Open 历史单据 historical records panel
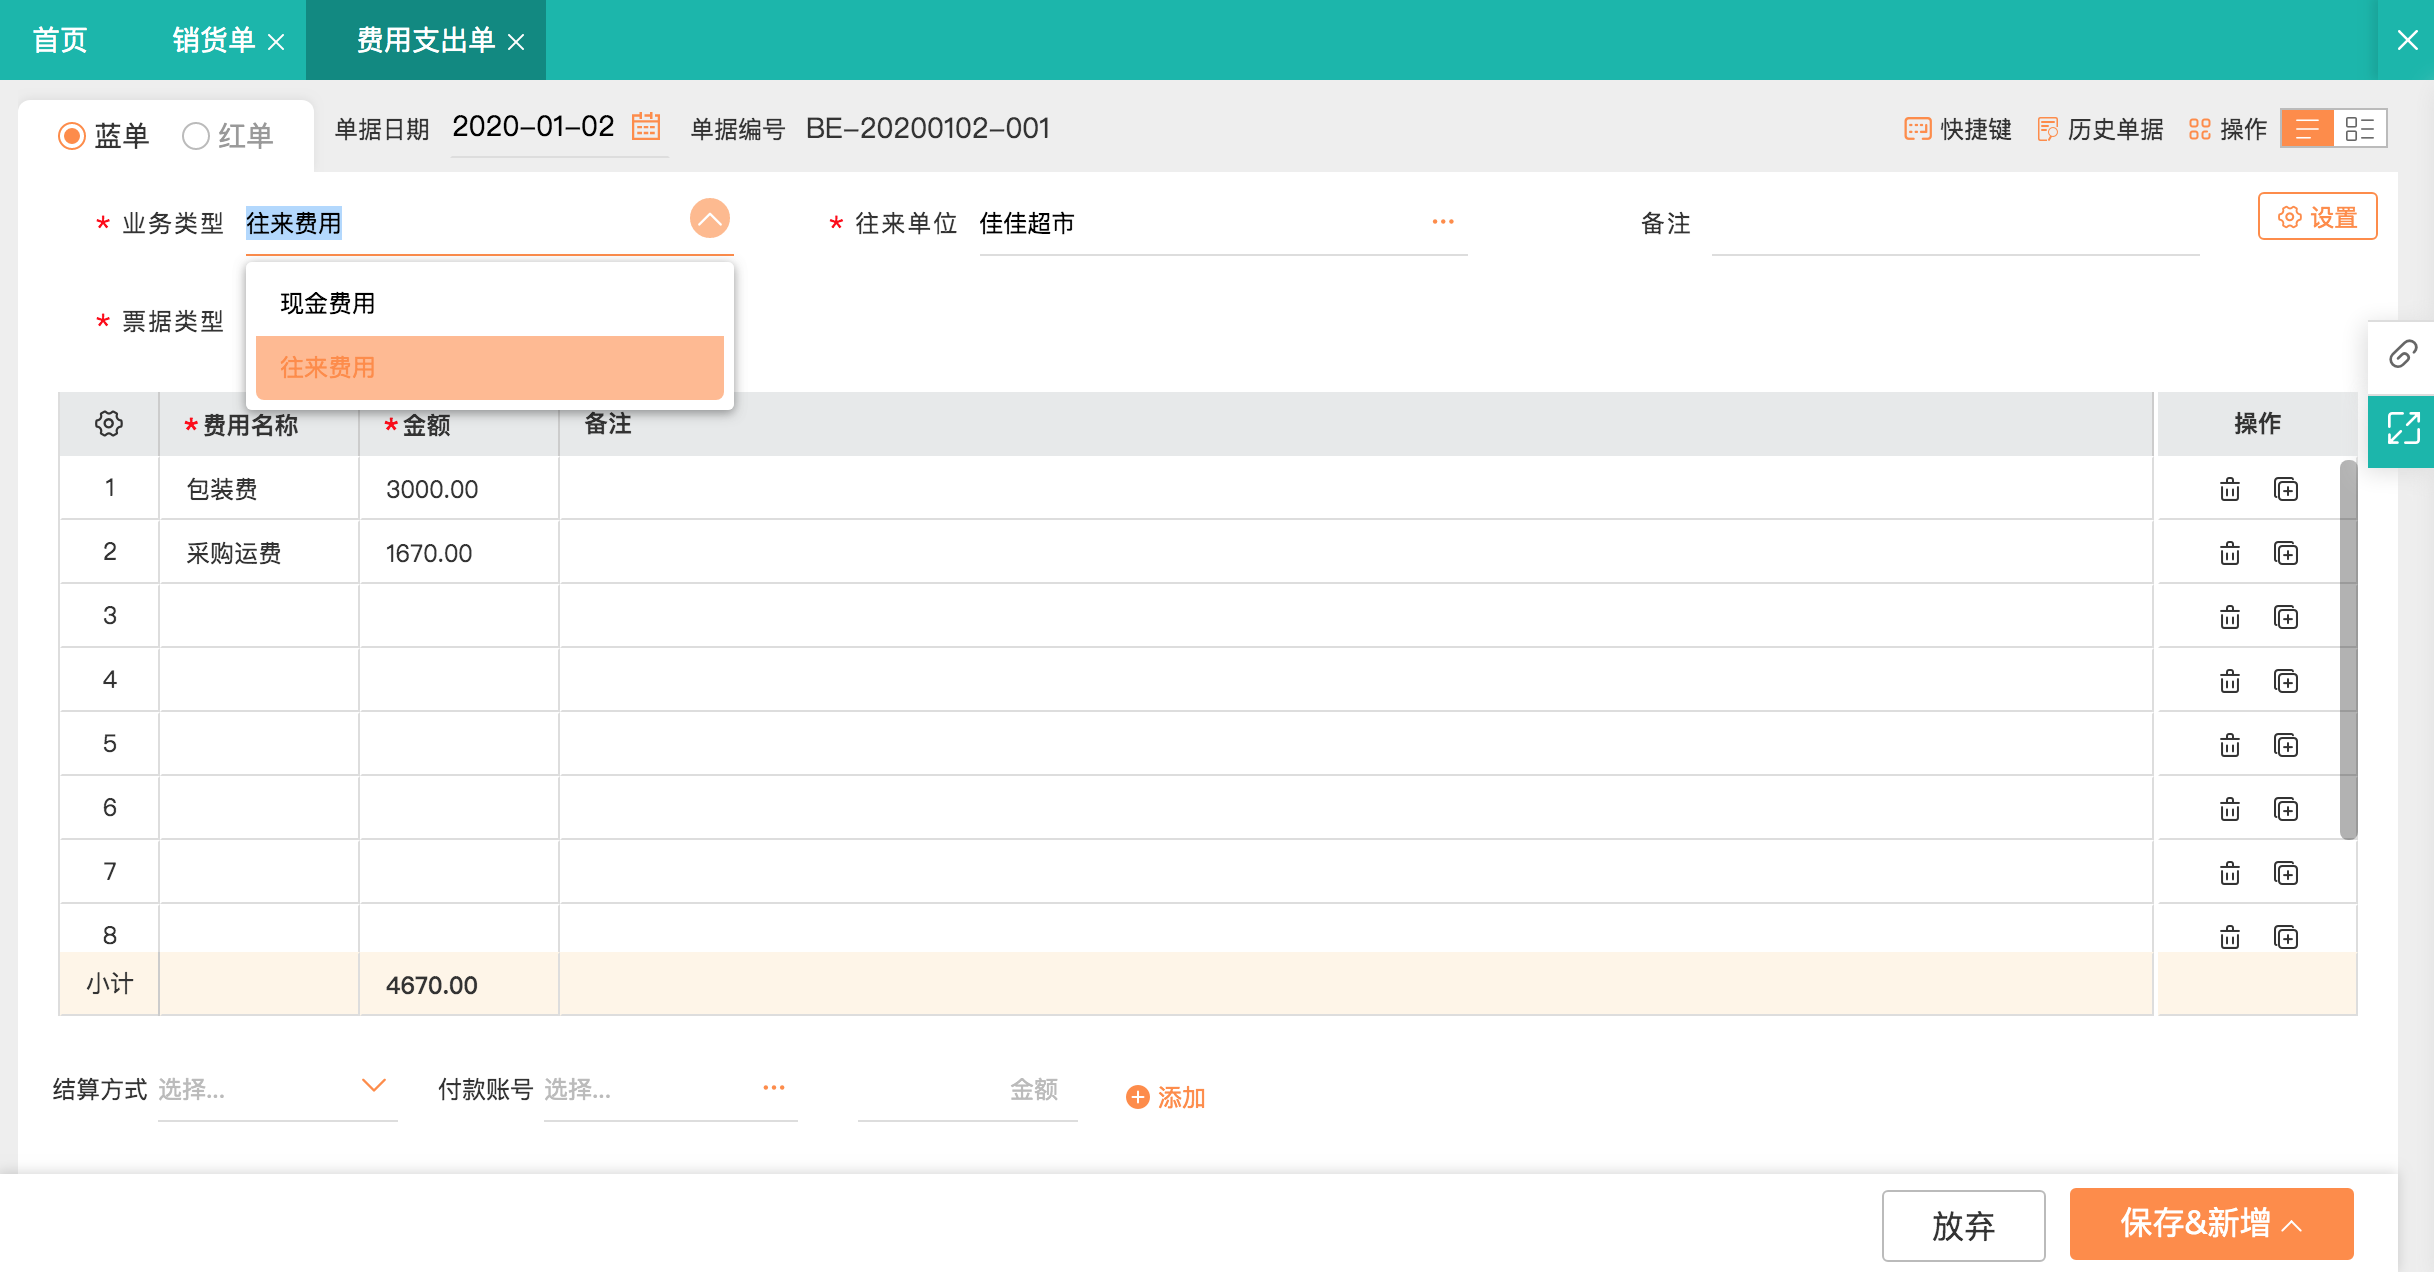Screen dimensions: 2434x1272 click(2104, 130)
